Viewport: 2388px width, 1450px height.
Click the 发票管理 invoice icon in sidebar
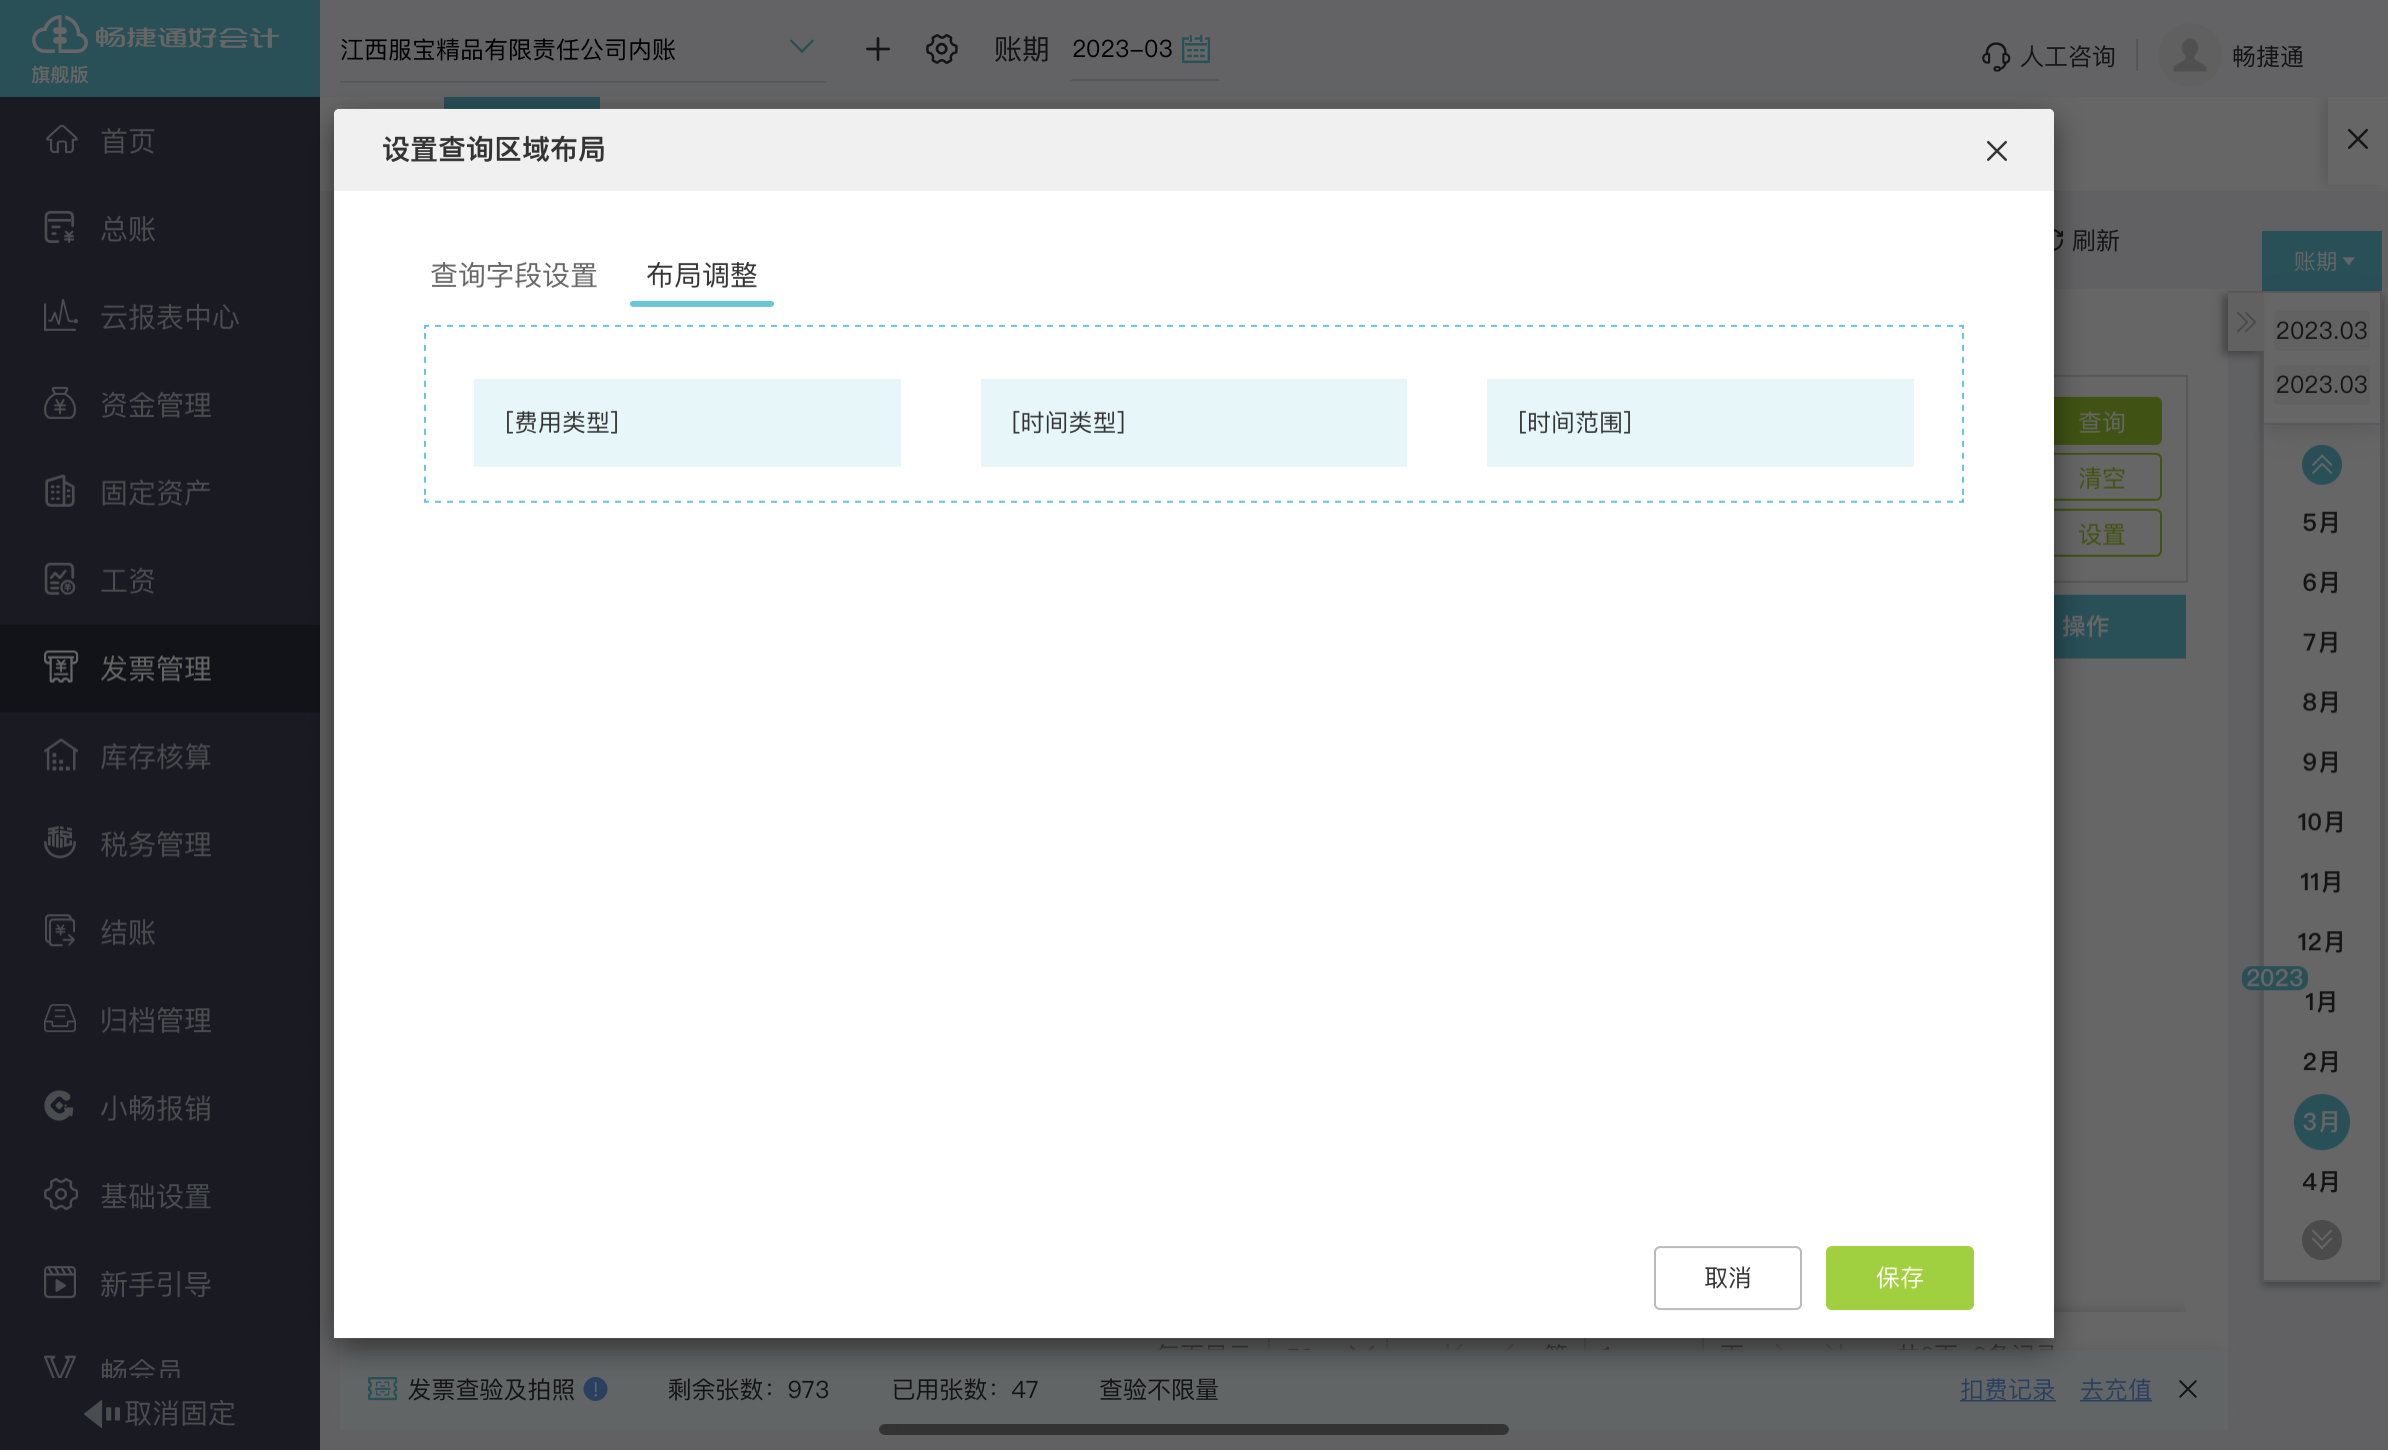[x=61, y=667]
